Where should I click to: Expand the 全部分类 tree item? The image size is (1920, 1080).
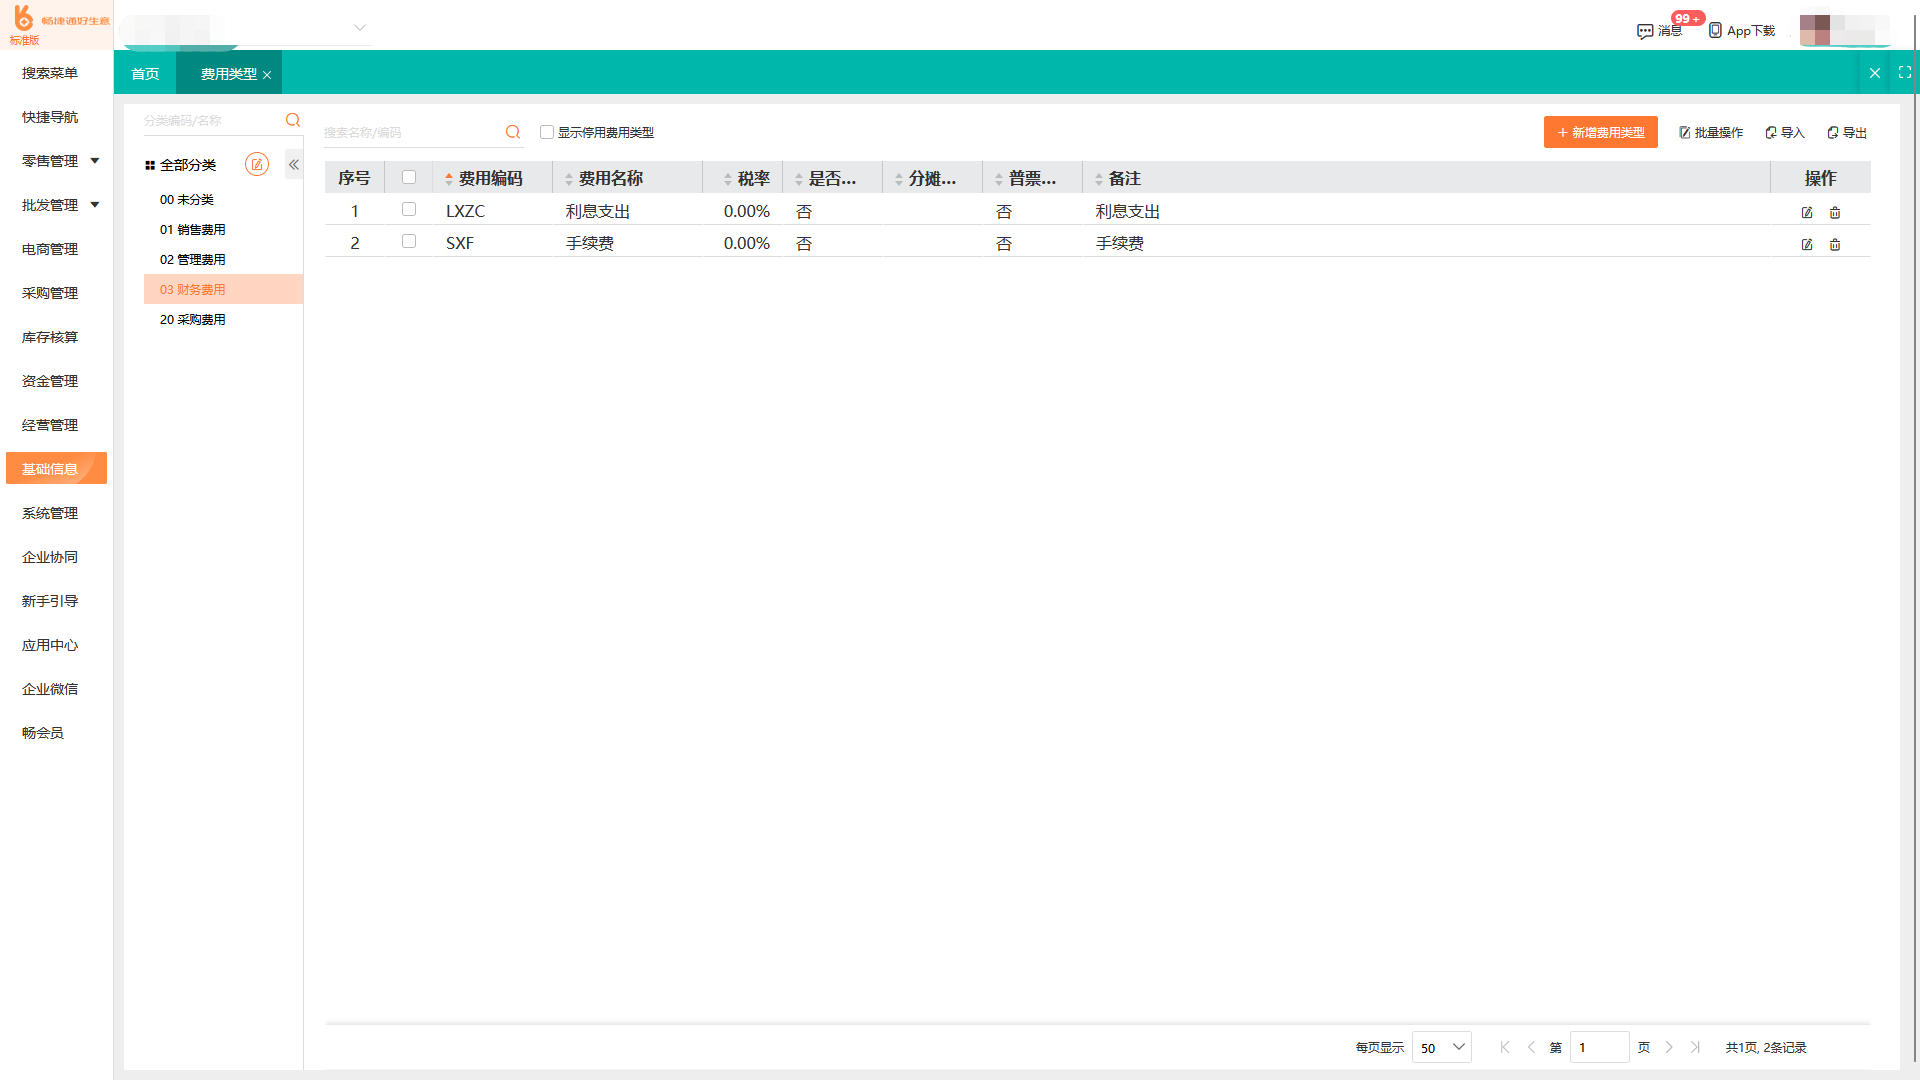[149, 165]
